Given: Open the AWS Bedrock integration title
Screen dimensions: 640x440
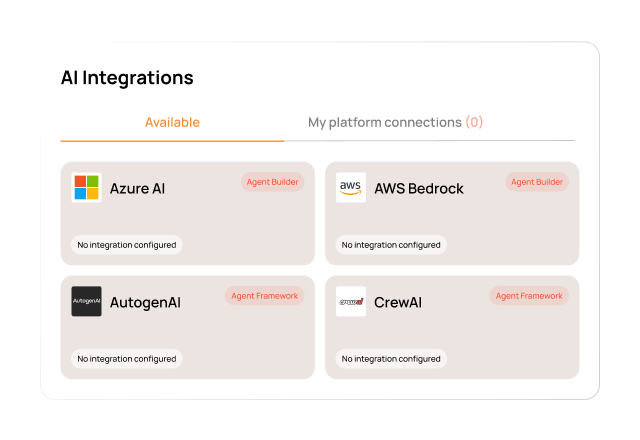Looking at the screenshot, I should pos(418,188).
